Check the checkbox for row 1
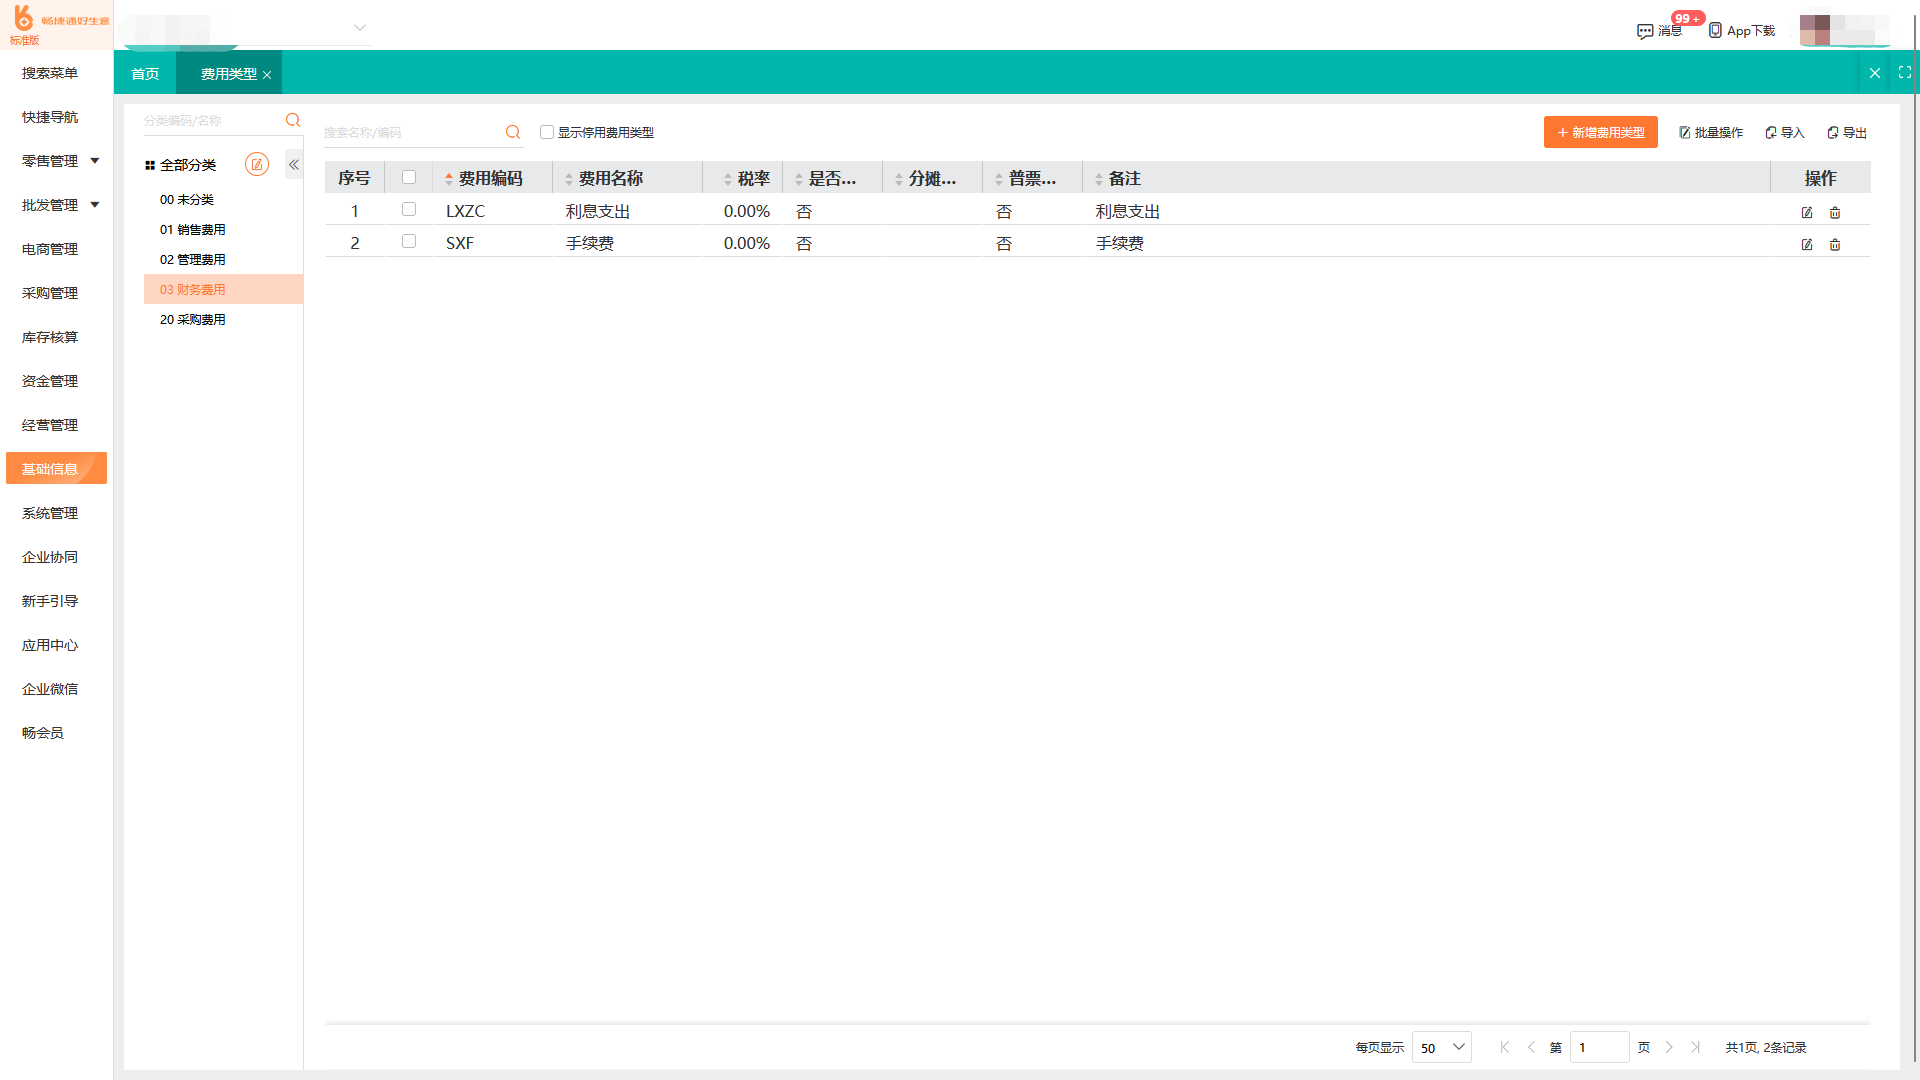Viewport: 1920px width, 1080px height. pyautogui.click(x=409, y=210)
